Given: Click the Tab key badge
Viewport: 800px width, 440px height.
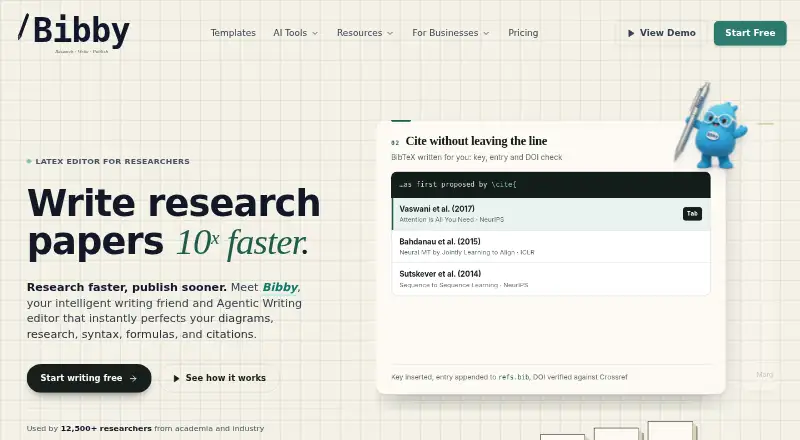Looking at the screenshot, I should coord(692,214).
